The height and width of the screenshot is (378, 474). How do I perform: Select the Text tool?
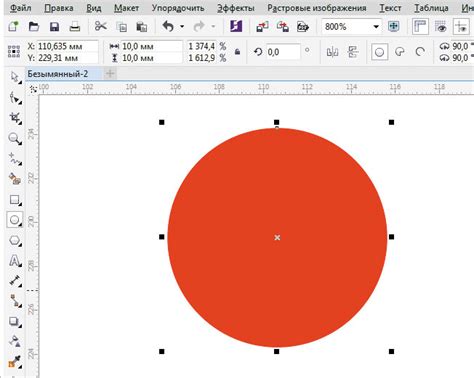15,261
